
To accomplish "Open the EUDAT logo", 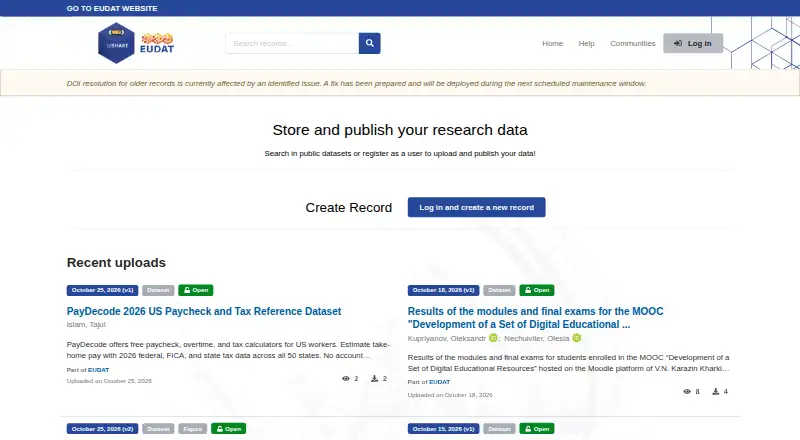I will [x=157, y=43].
